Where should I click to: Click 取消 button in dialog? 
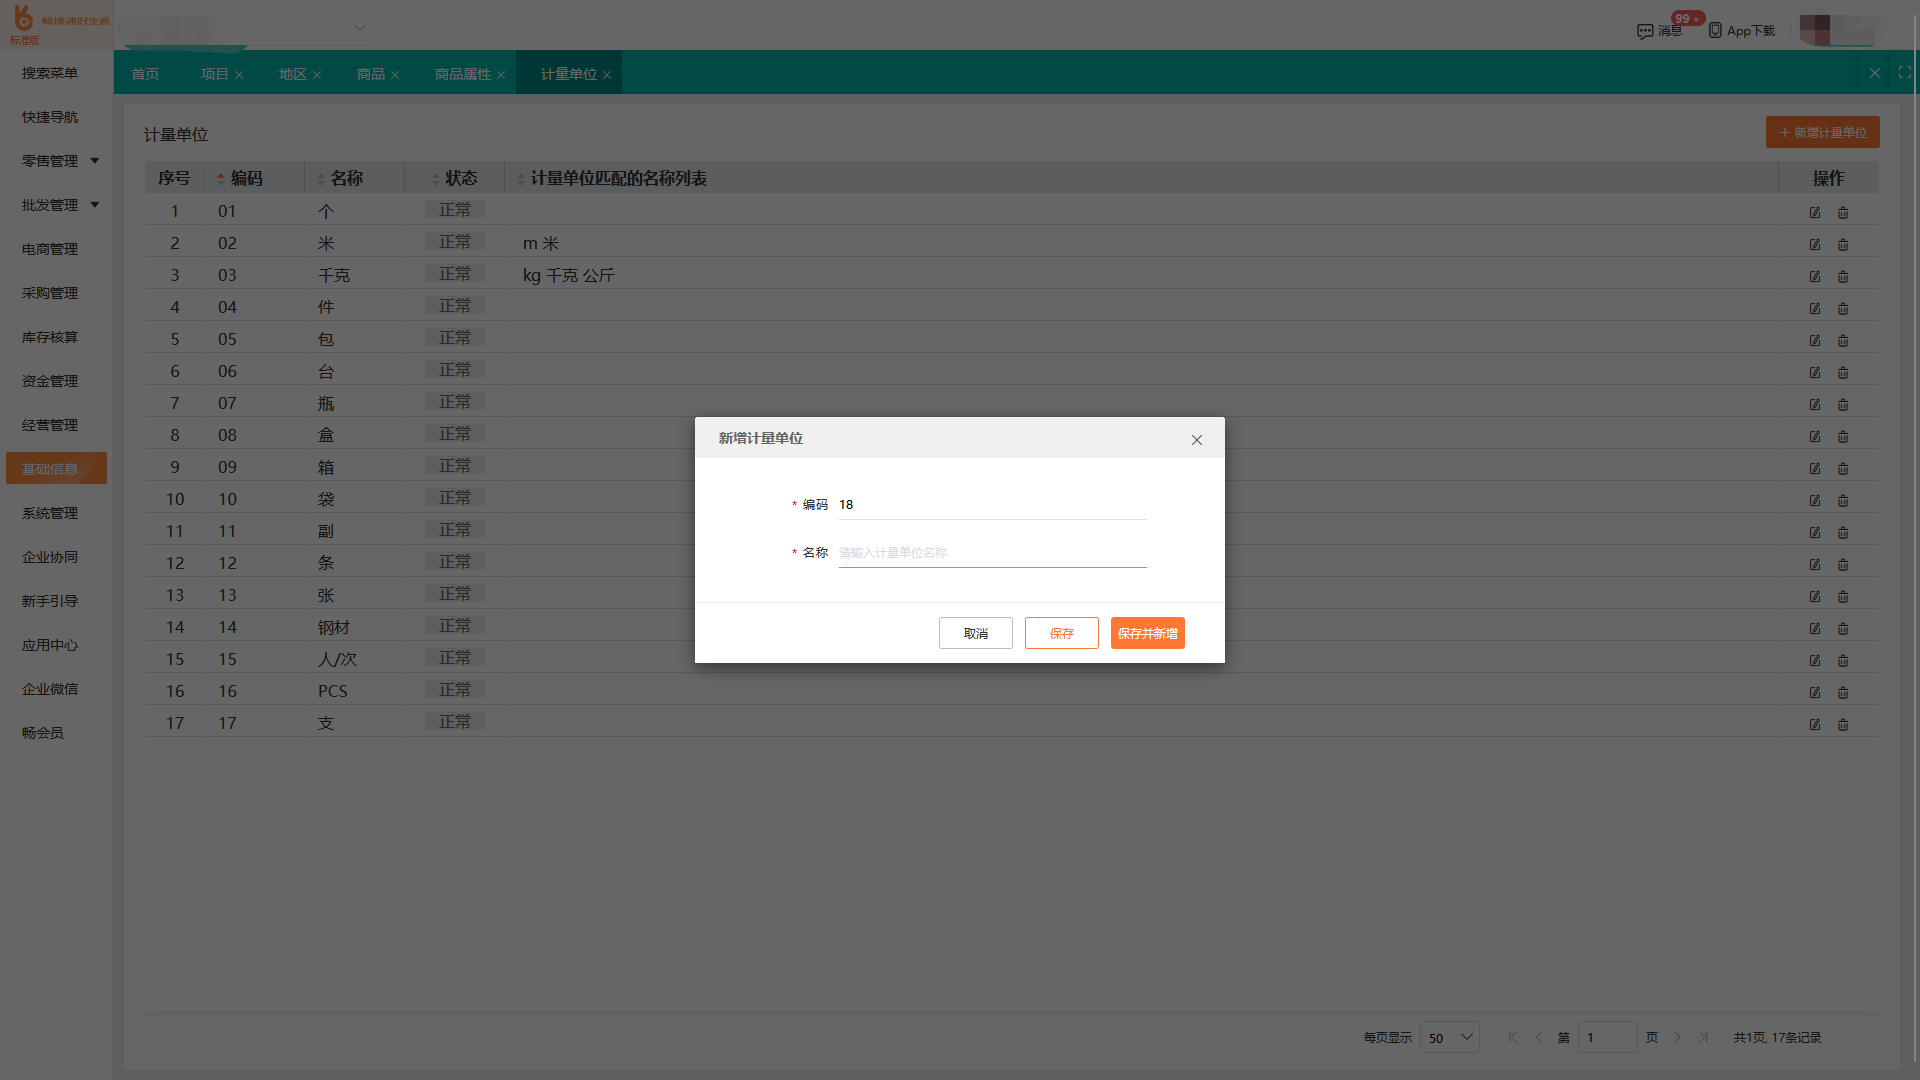click(x=975, y=633)
